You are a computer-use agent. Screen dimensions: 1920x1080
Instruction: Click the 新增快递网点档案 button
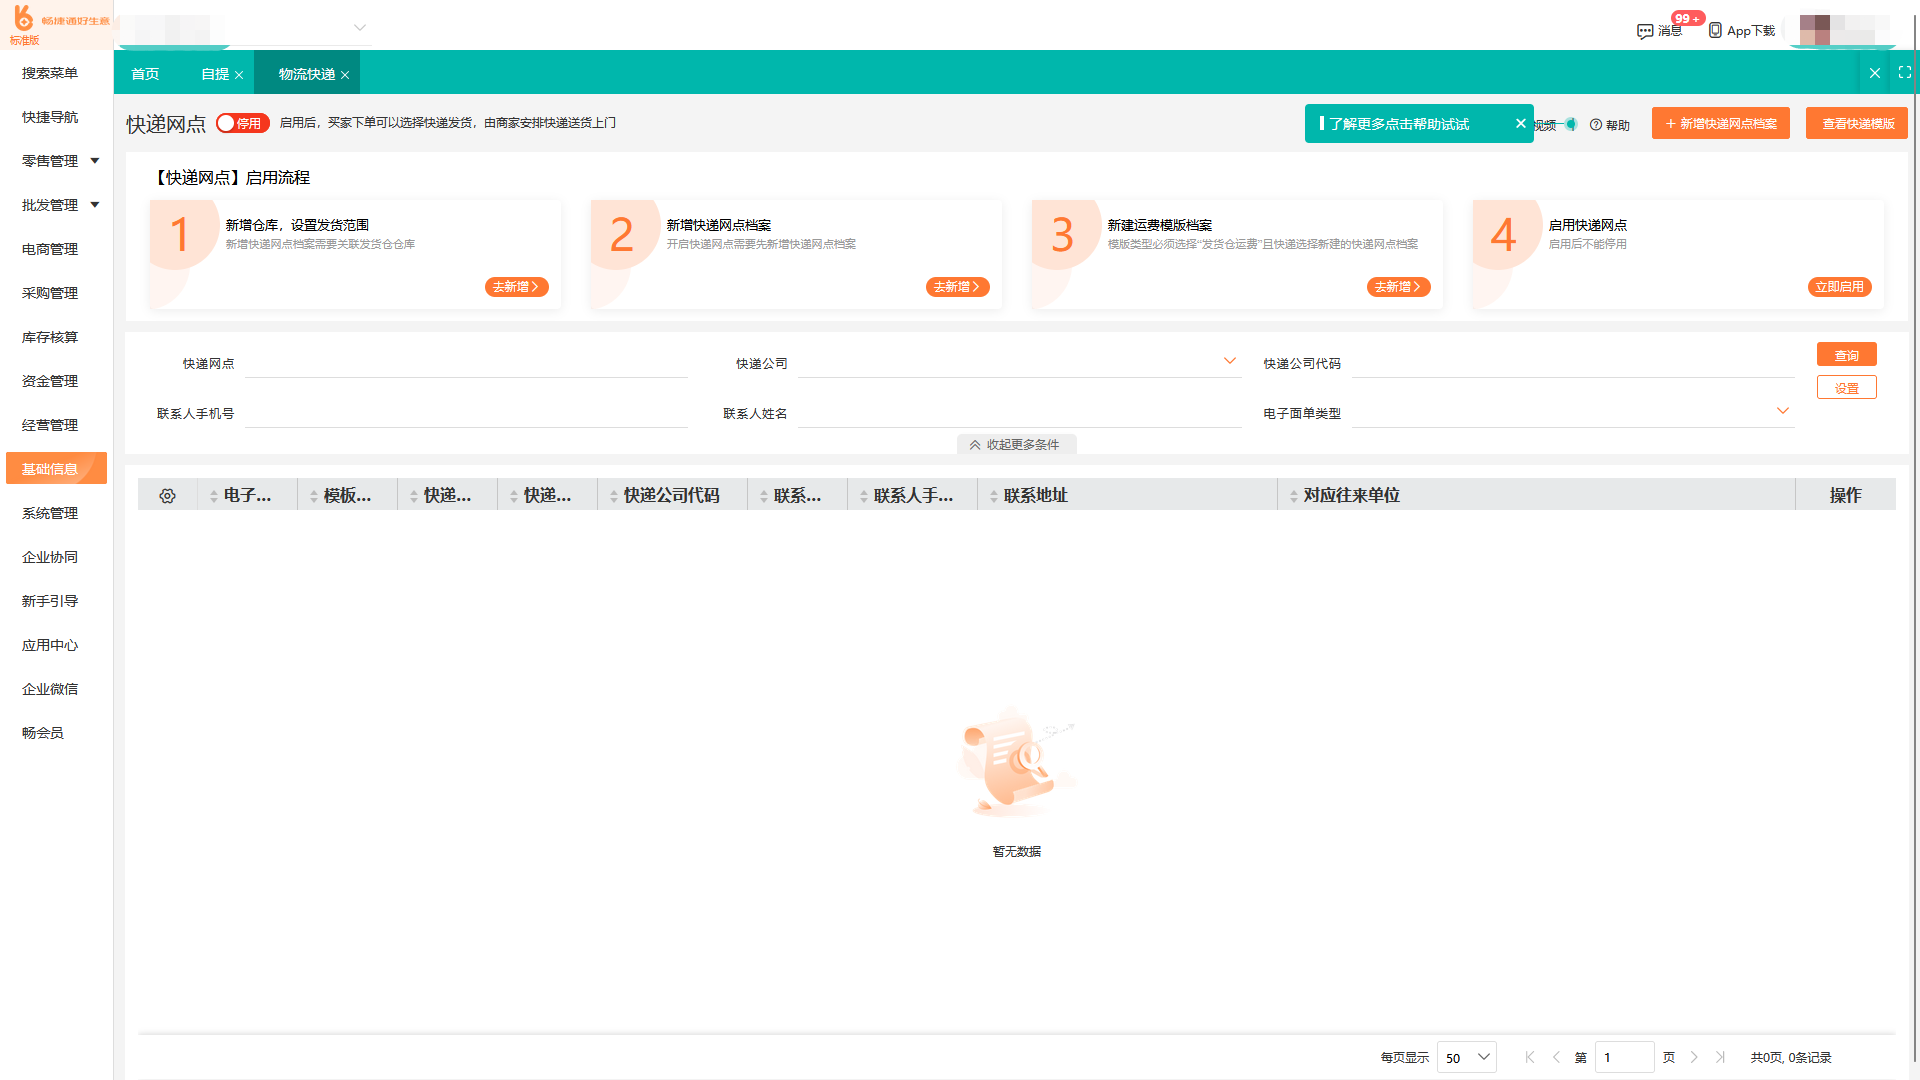point(1721,123)
